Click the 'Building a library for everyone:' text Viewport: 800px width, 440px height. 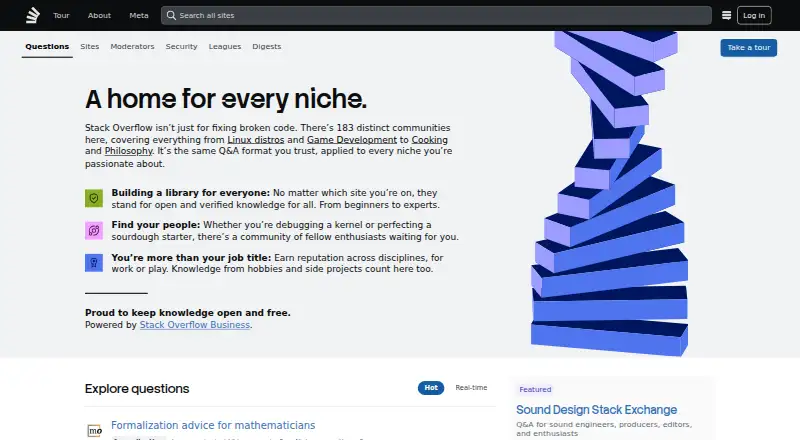coord(190,193)
